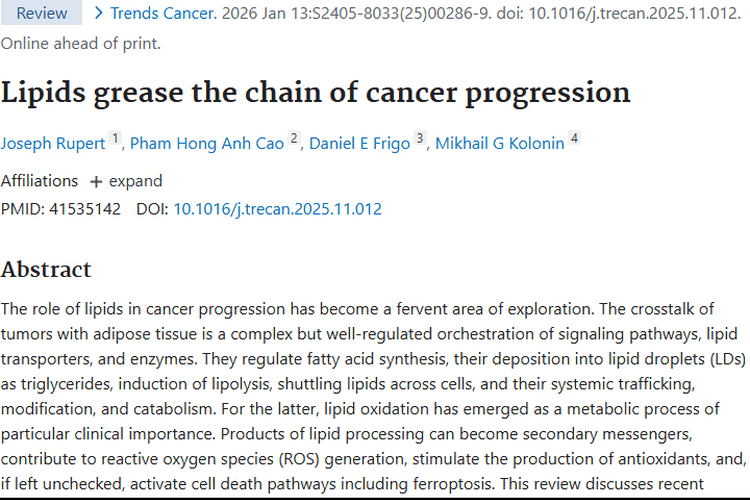Click the plus icon beside expand
This screenshot has width=750, height=500.
point(96,182)
